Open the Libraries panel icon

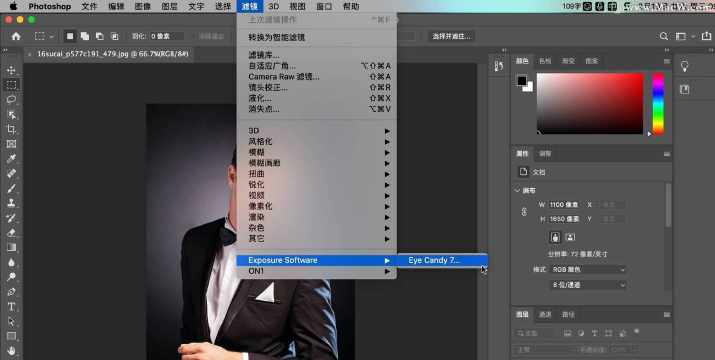point(684,90)
